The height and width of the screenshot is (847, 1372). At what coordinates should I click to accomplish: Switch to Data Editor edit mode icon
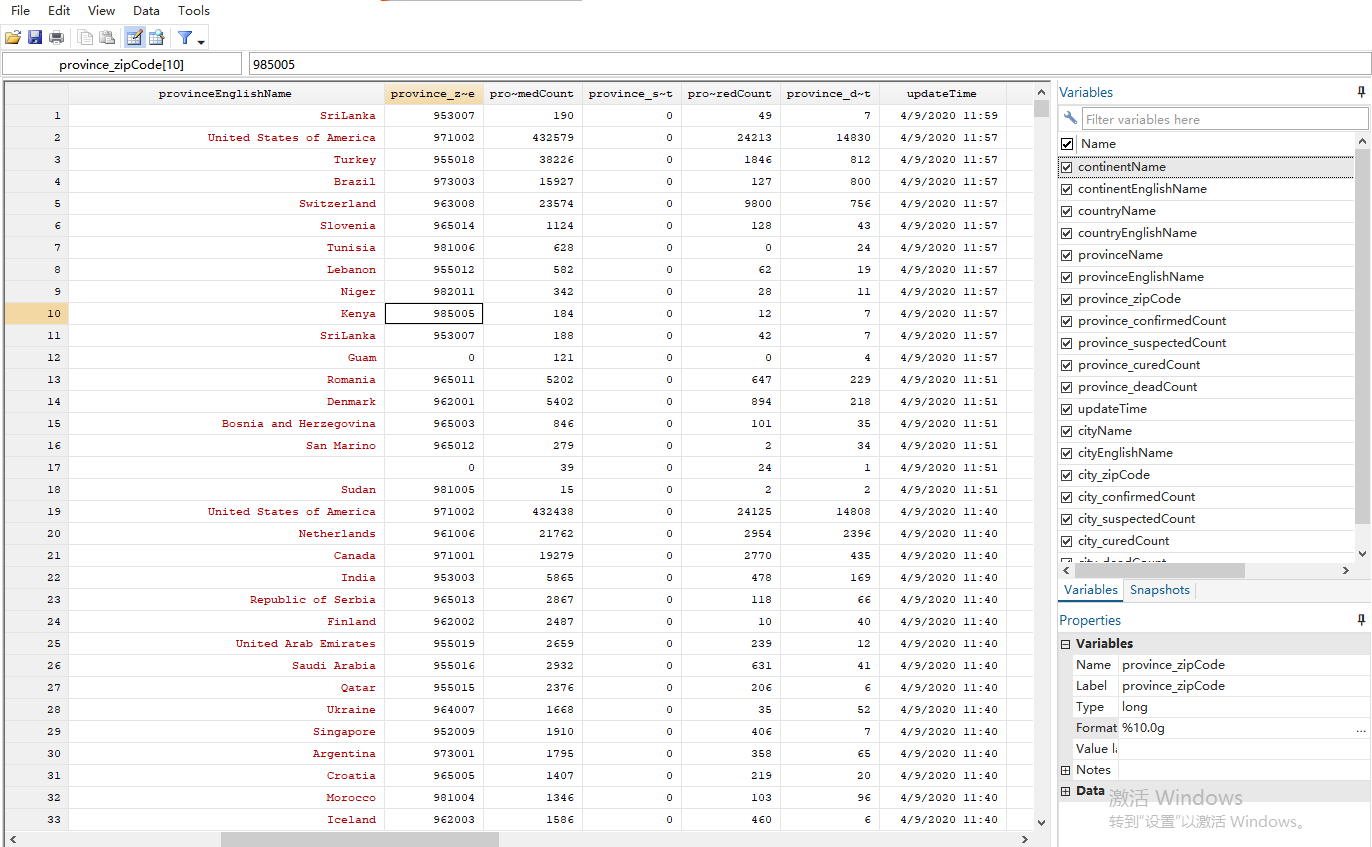point(134,38)
